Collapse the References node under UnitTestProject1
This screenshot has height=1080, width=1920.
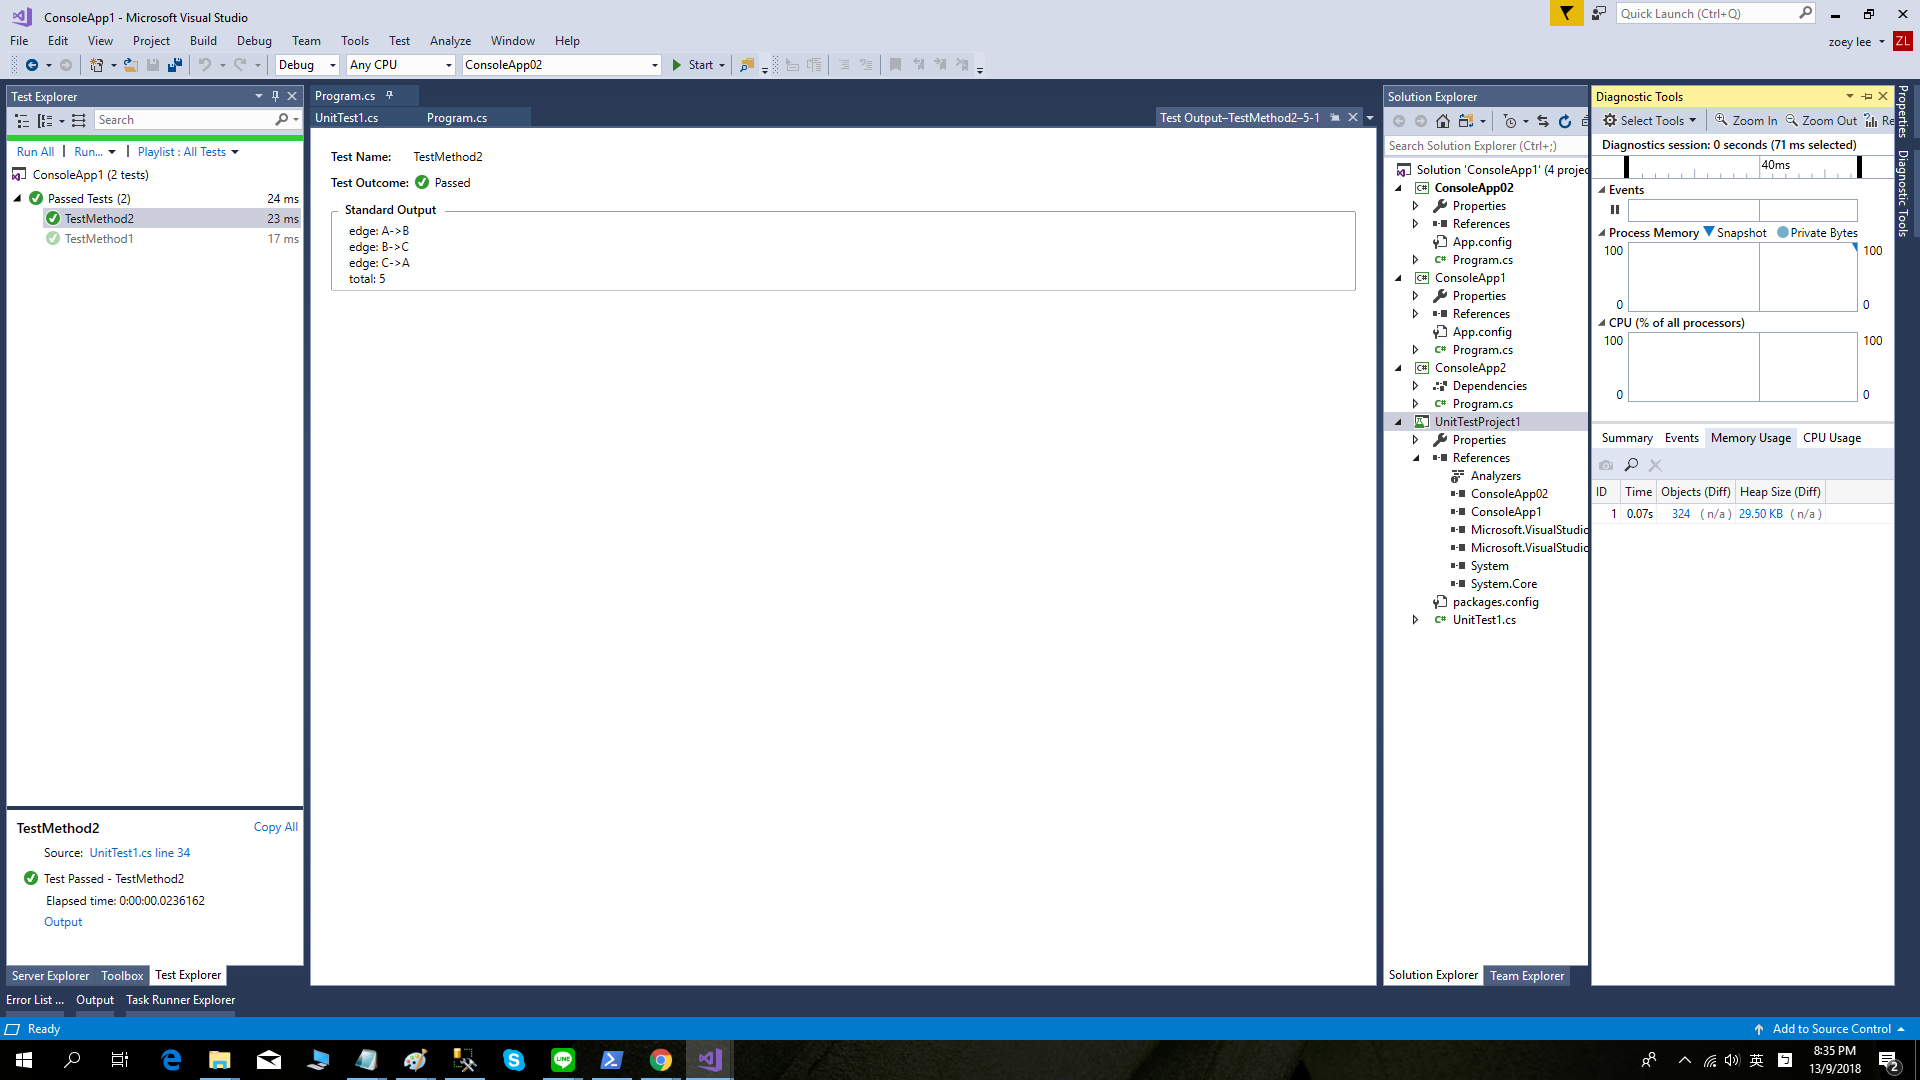1416,457
